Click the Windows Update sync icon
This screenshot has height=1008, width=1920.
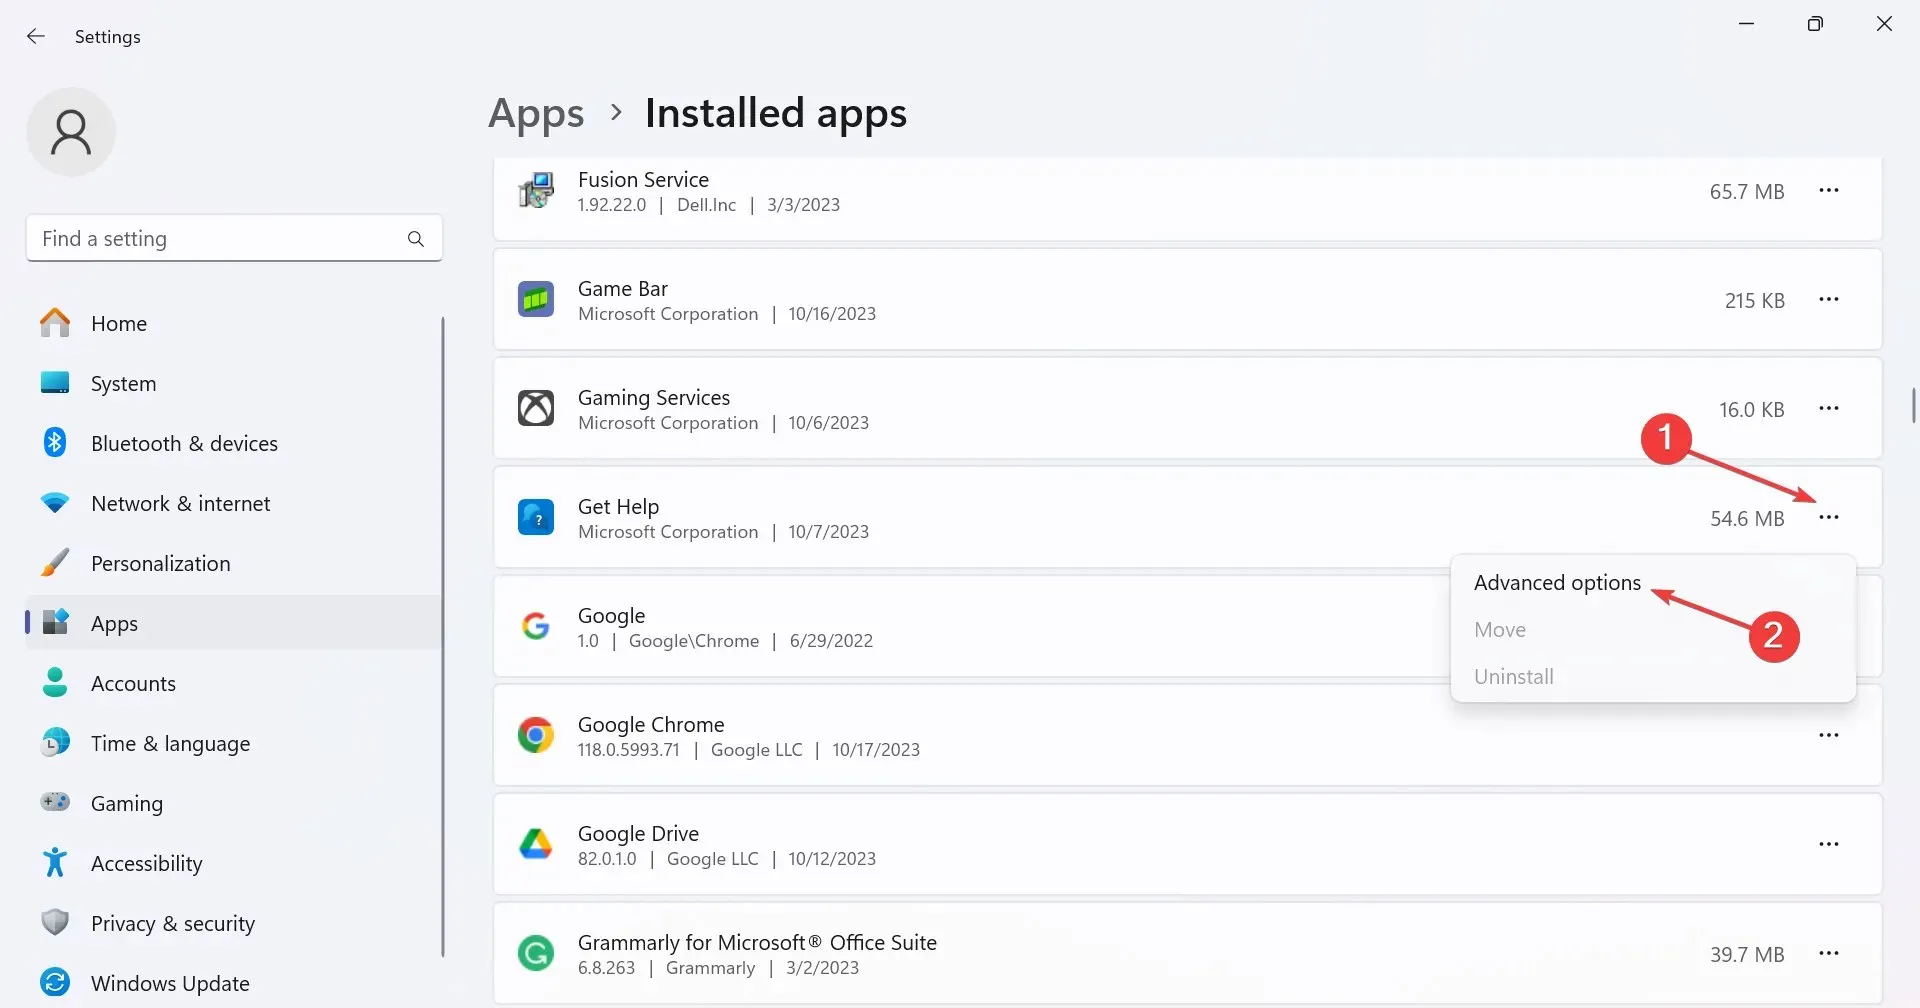point(55,982)
